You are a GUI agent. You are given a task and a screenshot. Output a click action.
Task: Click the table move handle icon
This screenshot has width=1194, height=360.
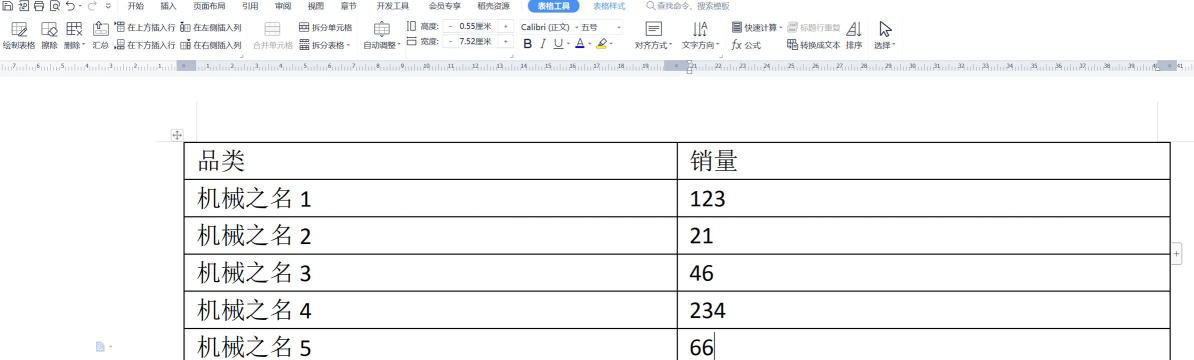coord(177,135)
